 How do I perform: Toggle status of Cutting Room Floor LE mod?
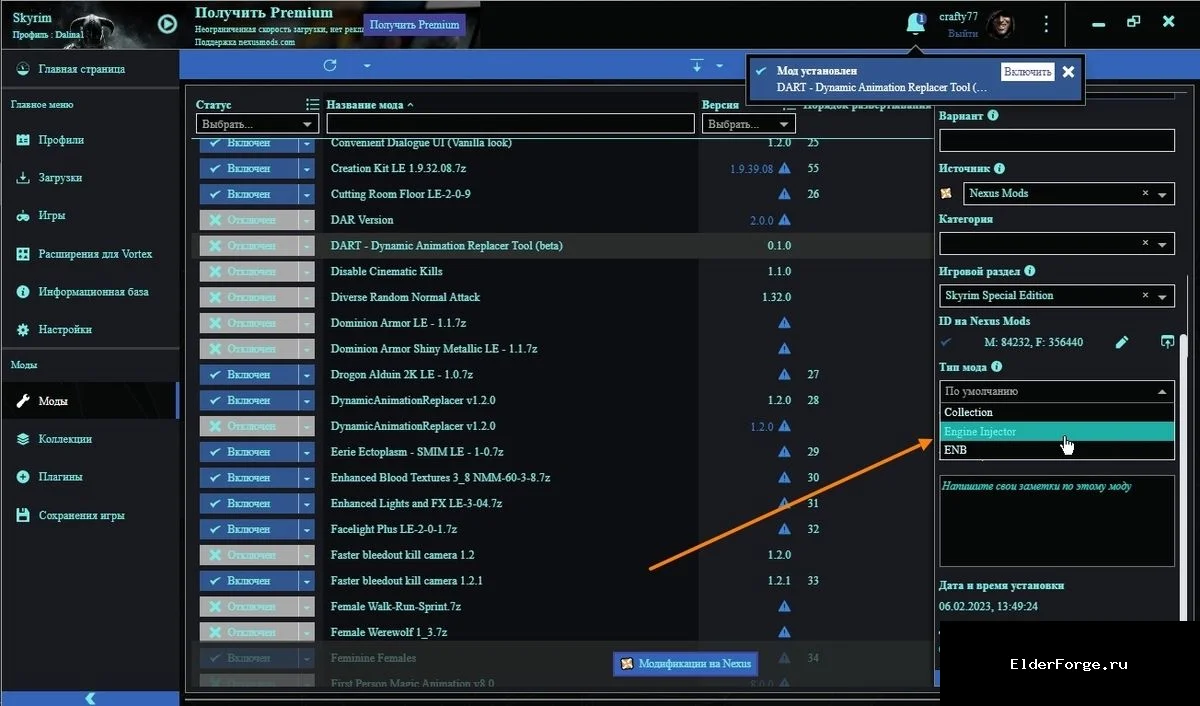(248, 194)
